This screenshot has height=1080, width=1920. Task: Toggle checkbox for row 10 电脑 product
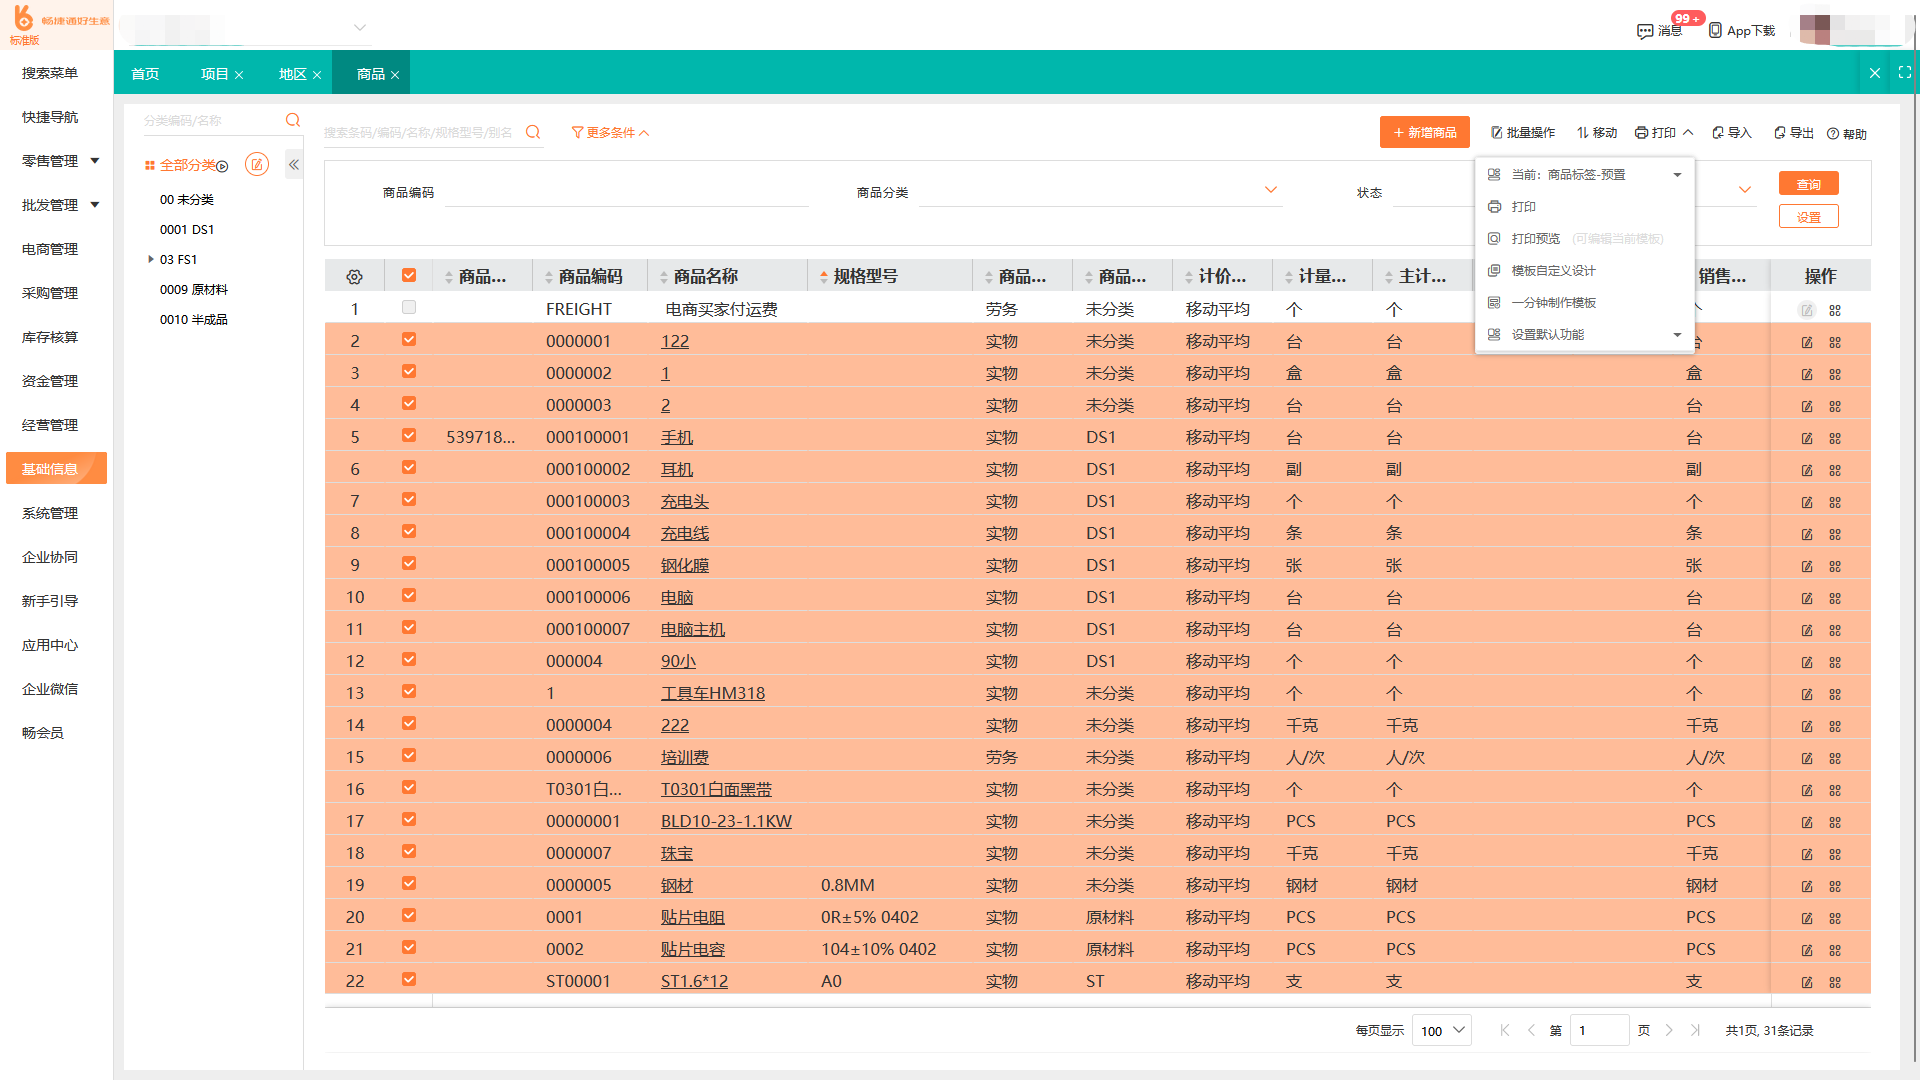coord(410,596)
